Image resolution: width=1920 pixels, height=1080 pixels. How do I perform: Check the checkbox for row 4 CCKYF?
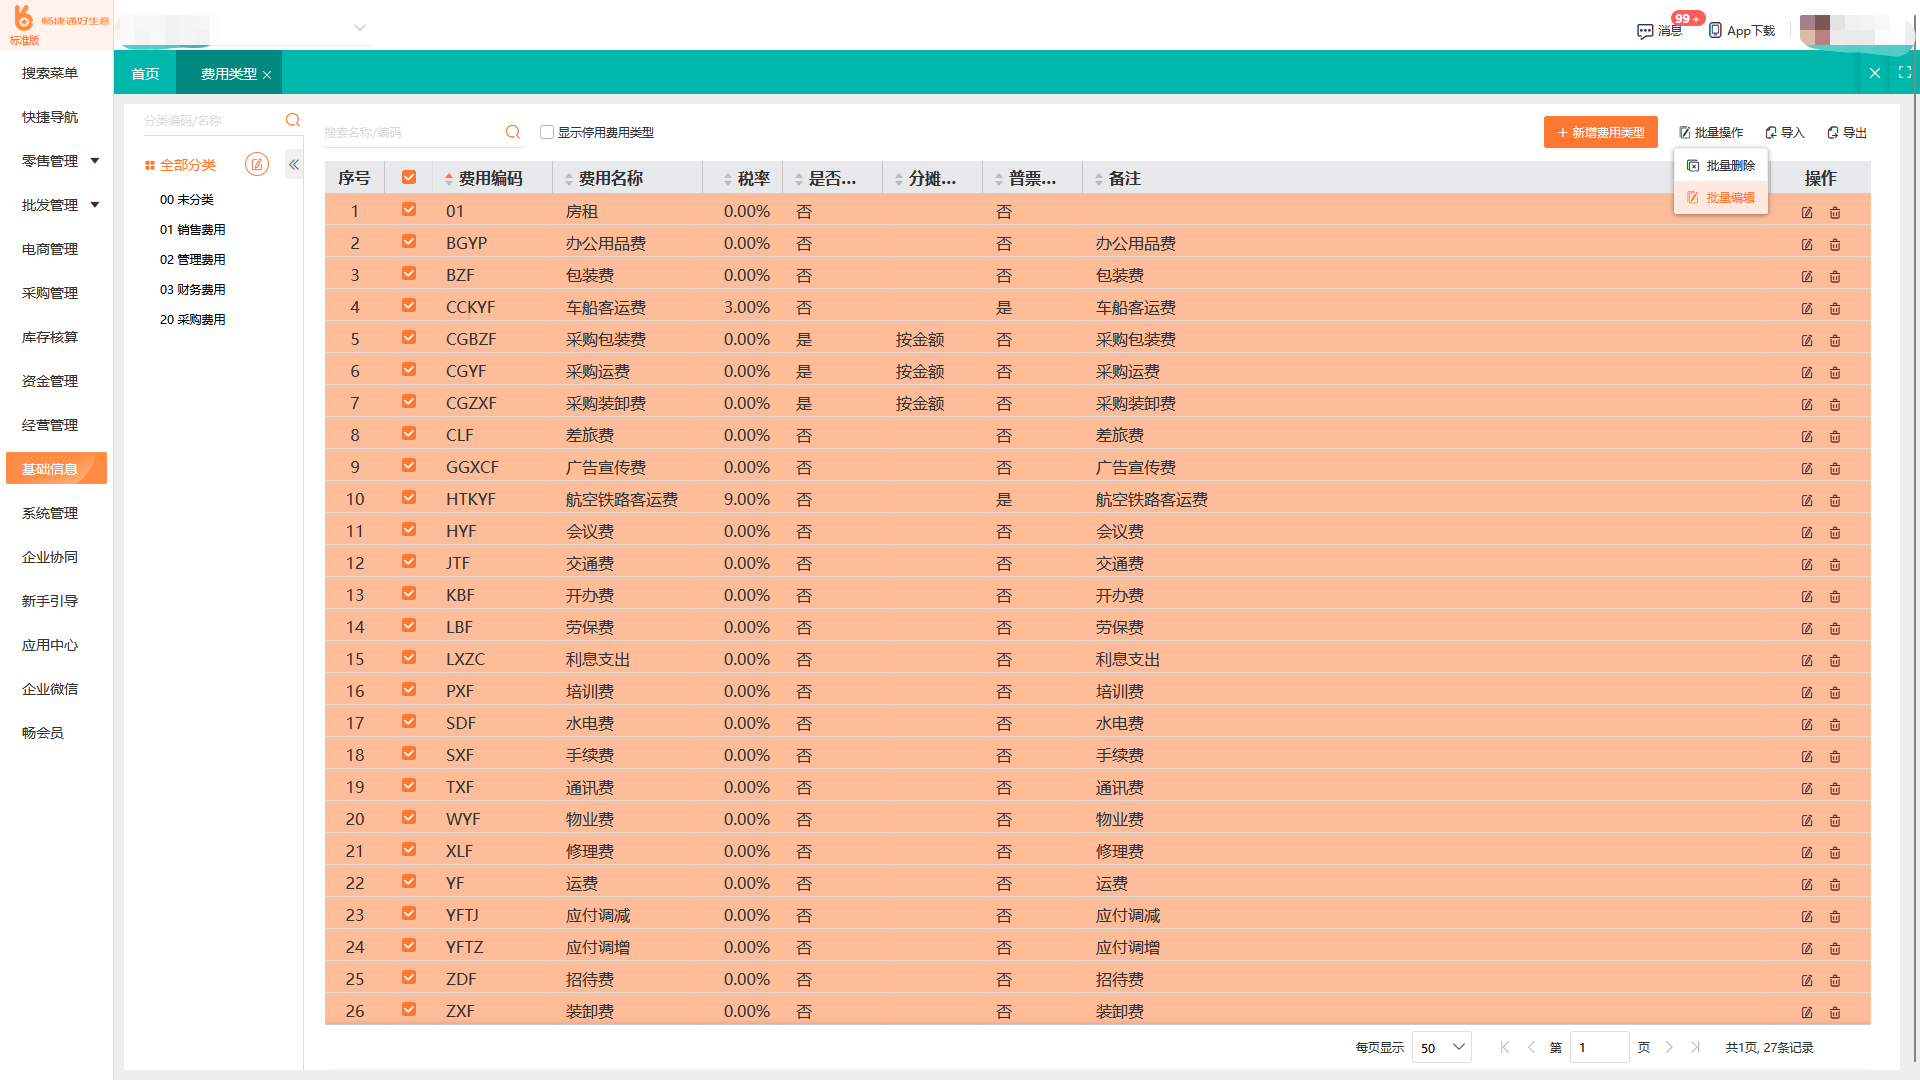click(x=407, y=306)
